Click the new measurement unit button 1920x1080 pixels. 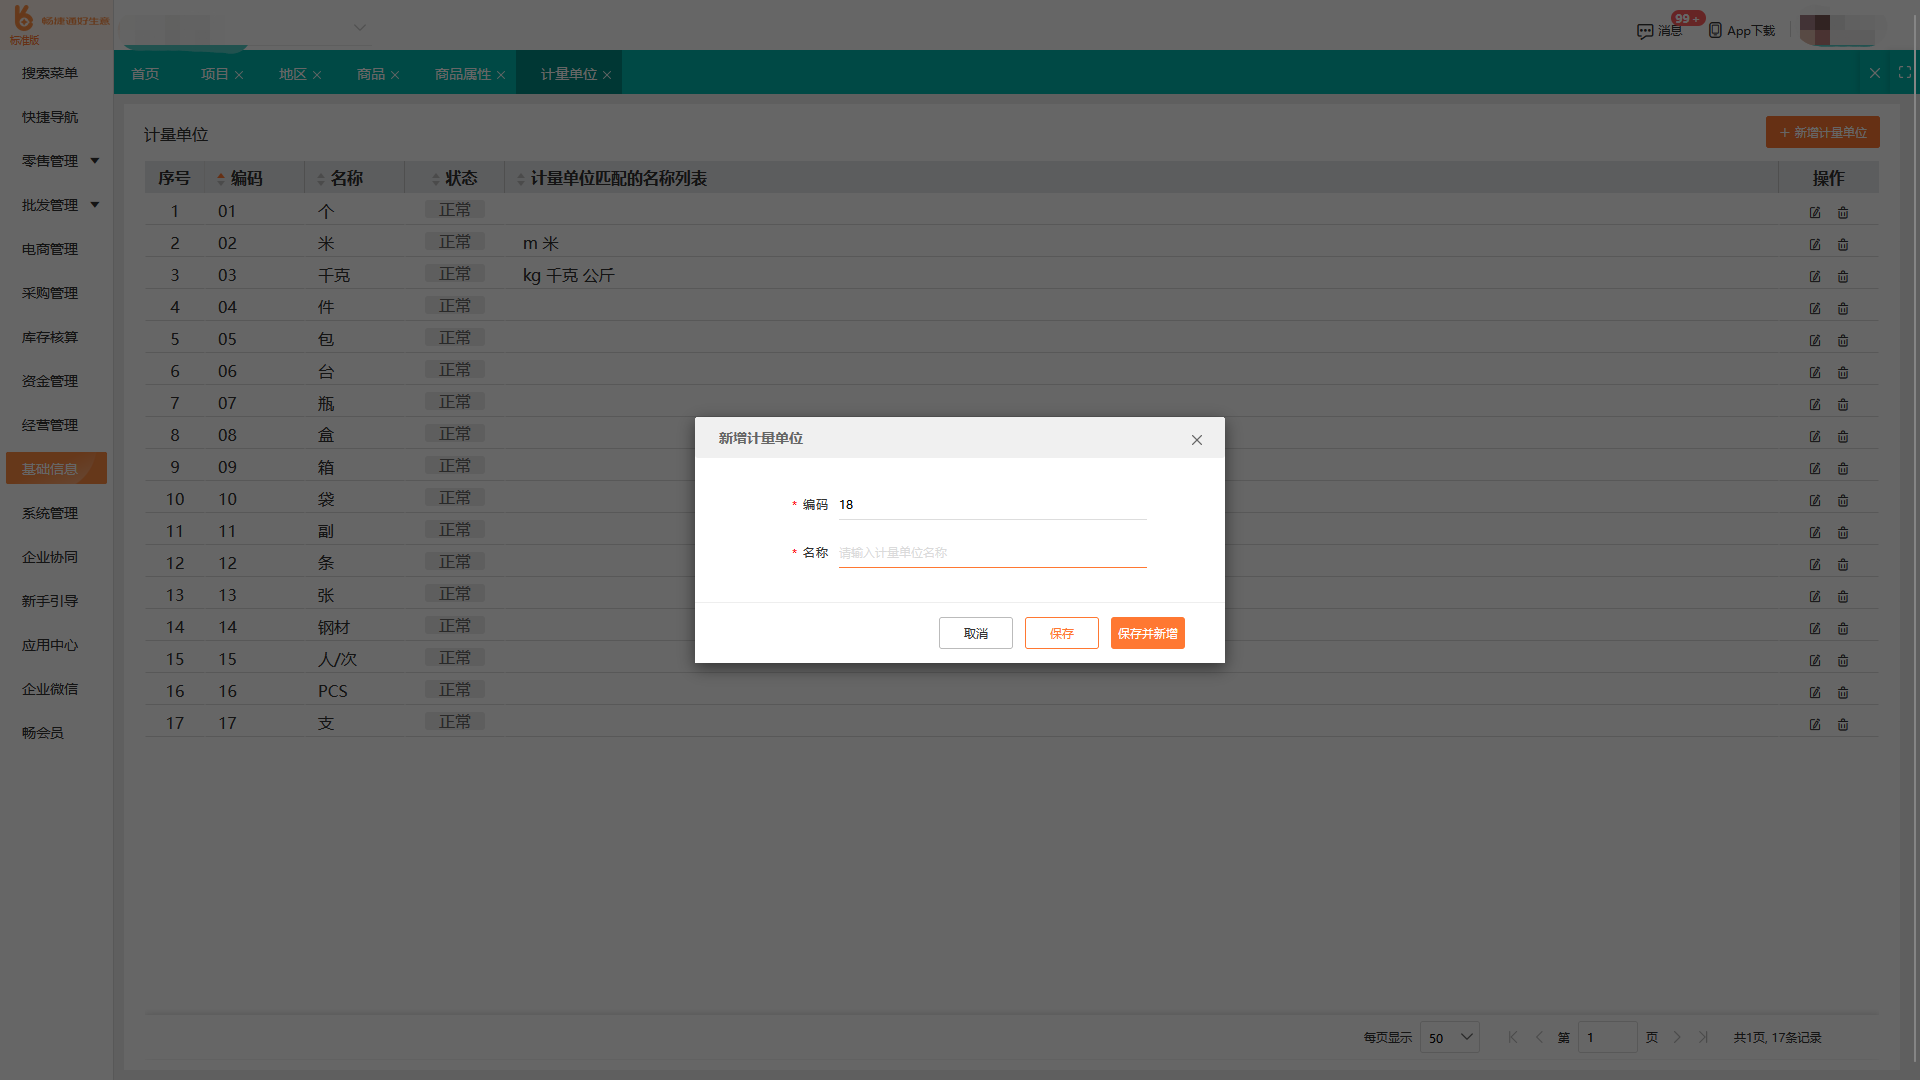coord(1822,132)
